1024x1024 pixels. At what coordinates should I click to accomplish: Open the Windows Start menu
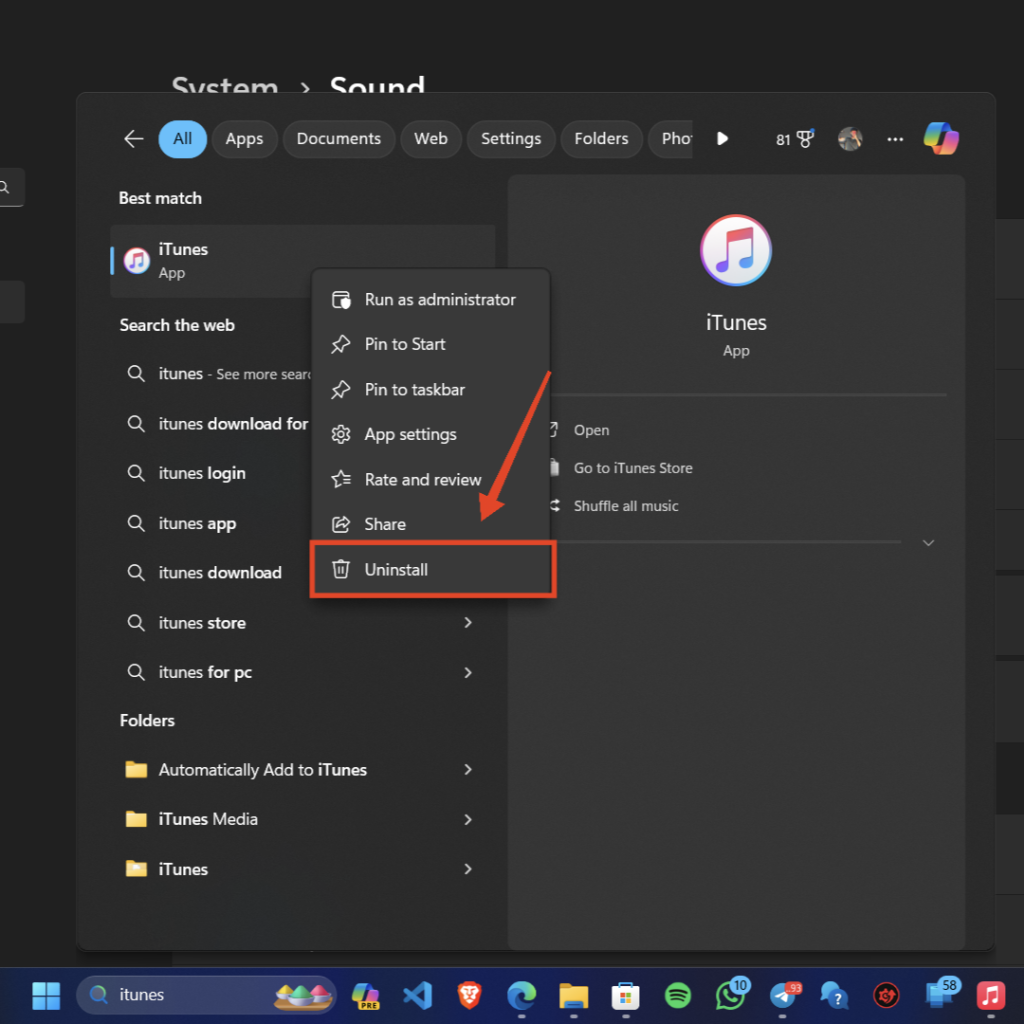(46, 995)
